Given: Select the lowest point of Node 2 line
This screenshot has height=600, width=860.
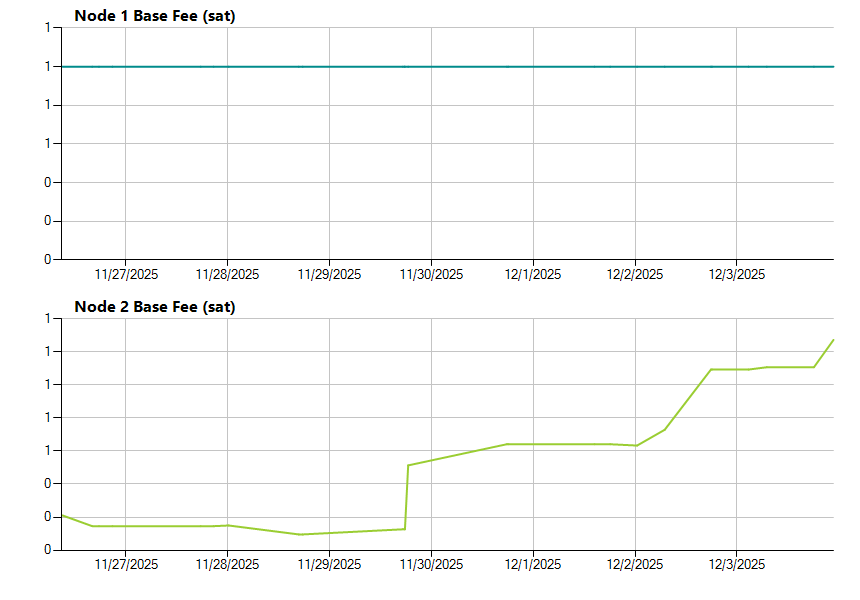Looking at the screenshot, I should tap(300, 534).
